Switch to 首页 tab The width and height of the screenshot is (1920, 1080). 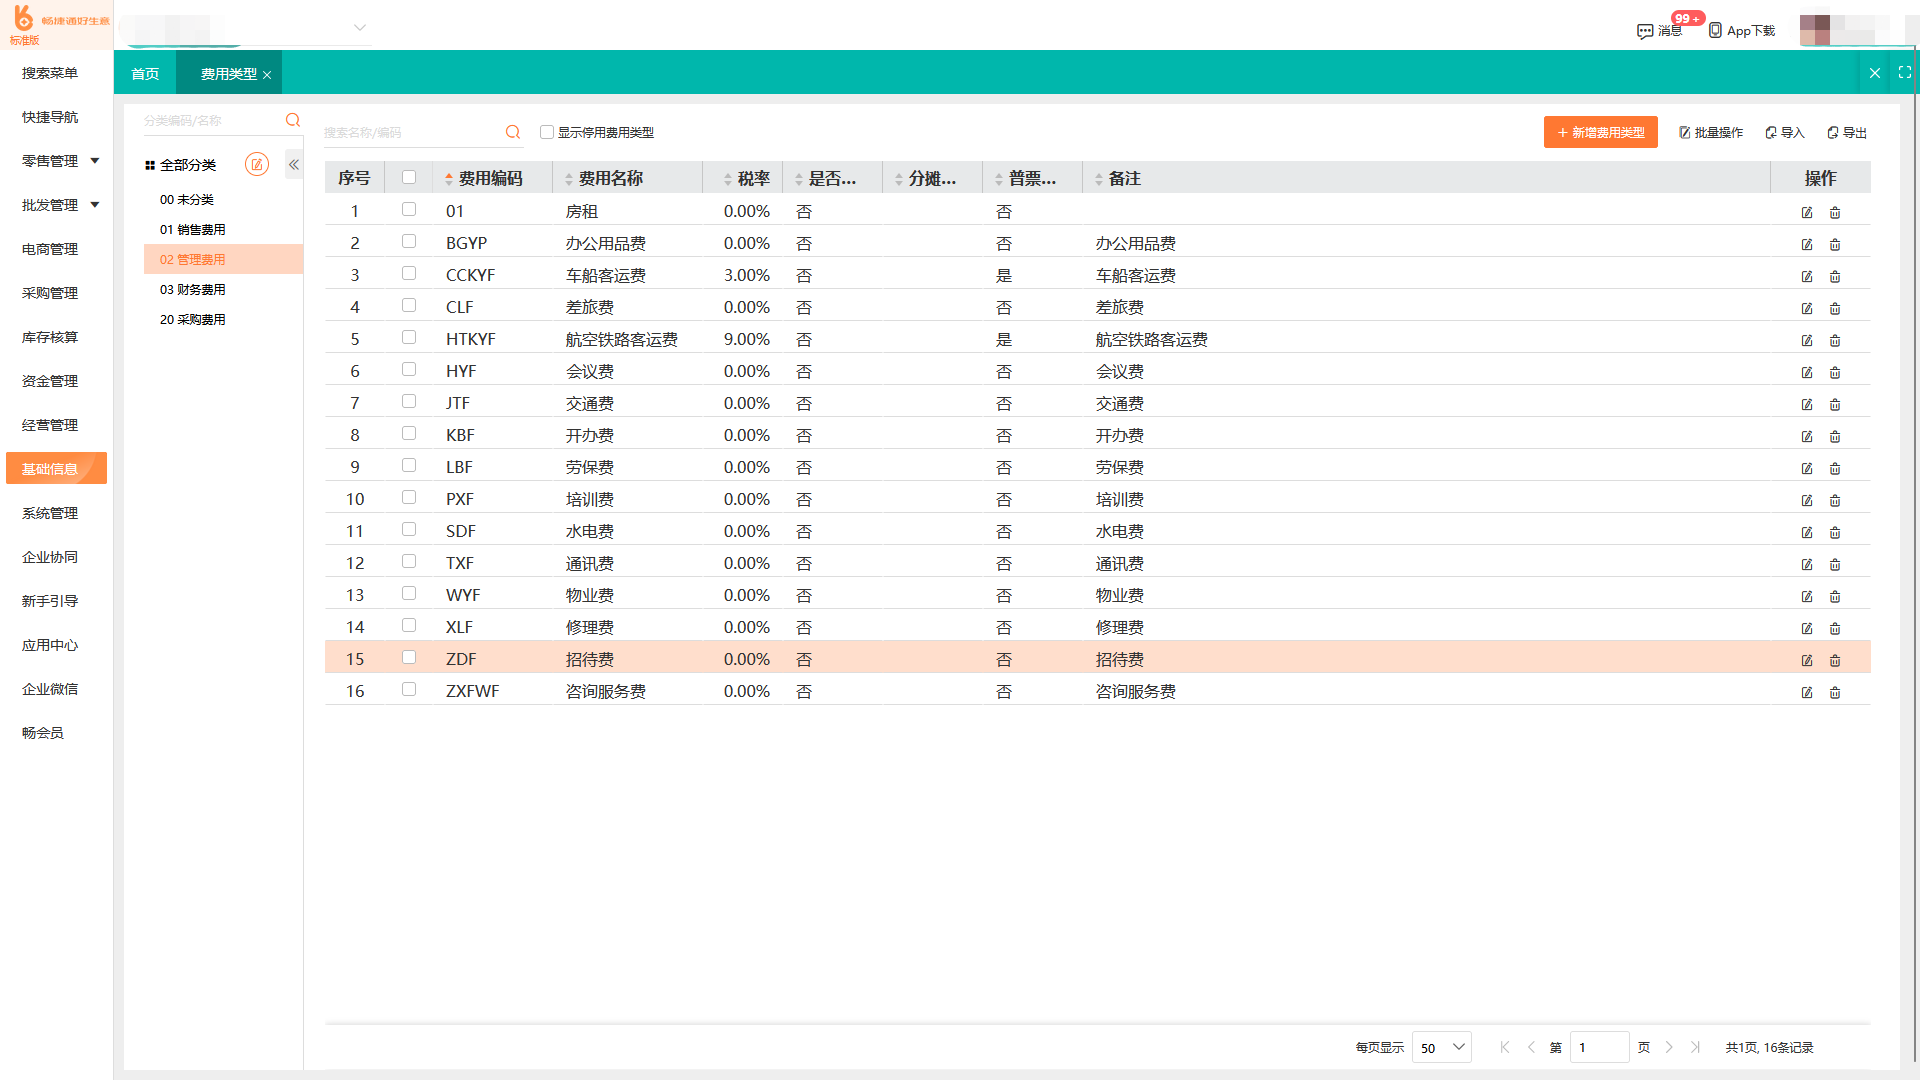point(145,73)
